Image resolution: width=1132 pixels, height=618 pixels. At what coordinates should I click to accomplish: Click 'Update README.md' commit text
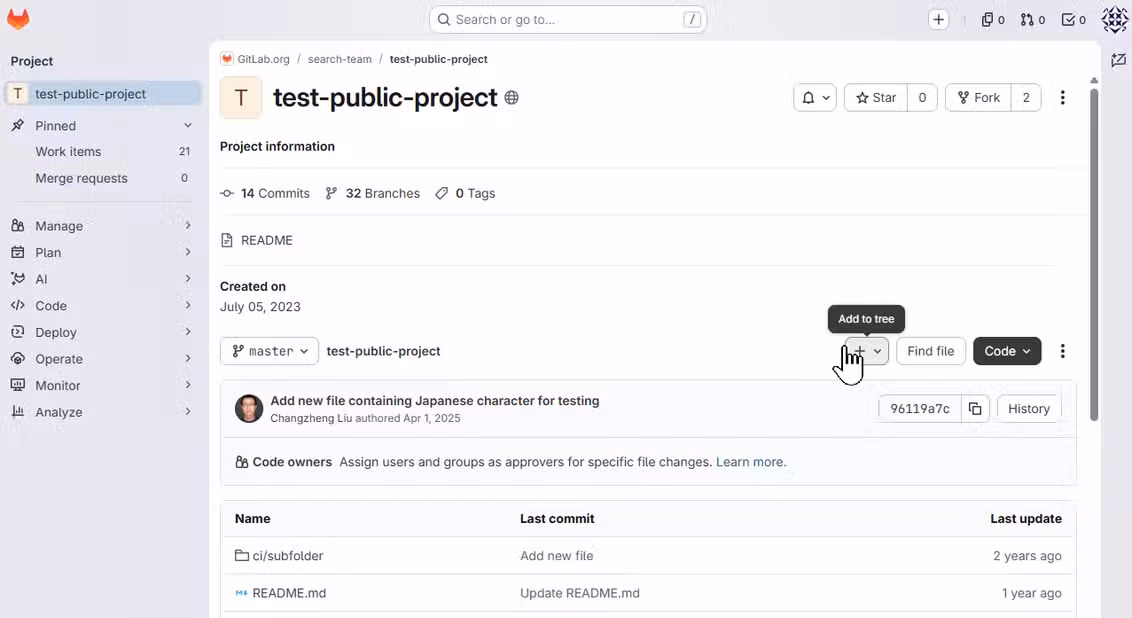click(580, 593)
